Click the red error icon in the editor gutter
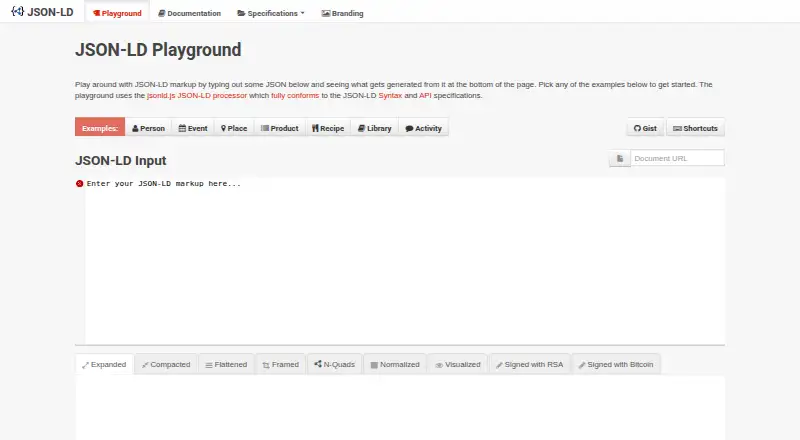 (x=80, y=184)
